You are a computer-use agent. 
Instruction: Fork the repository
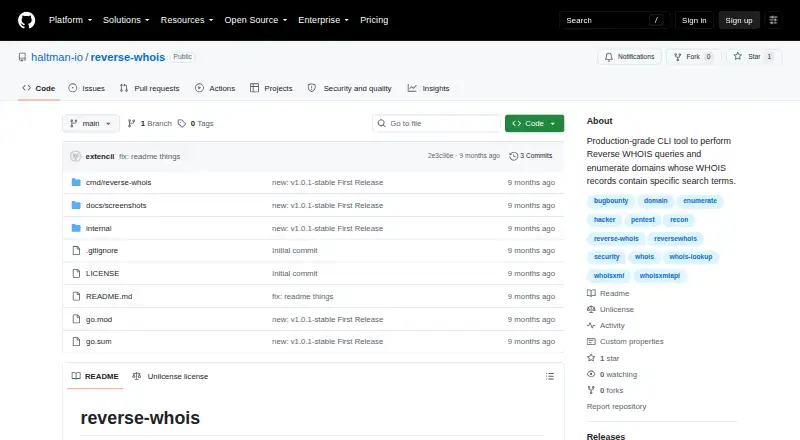[x=693, y=57]
